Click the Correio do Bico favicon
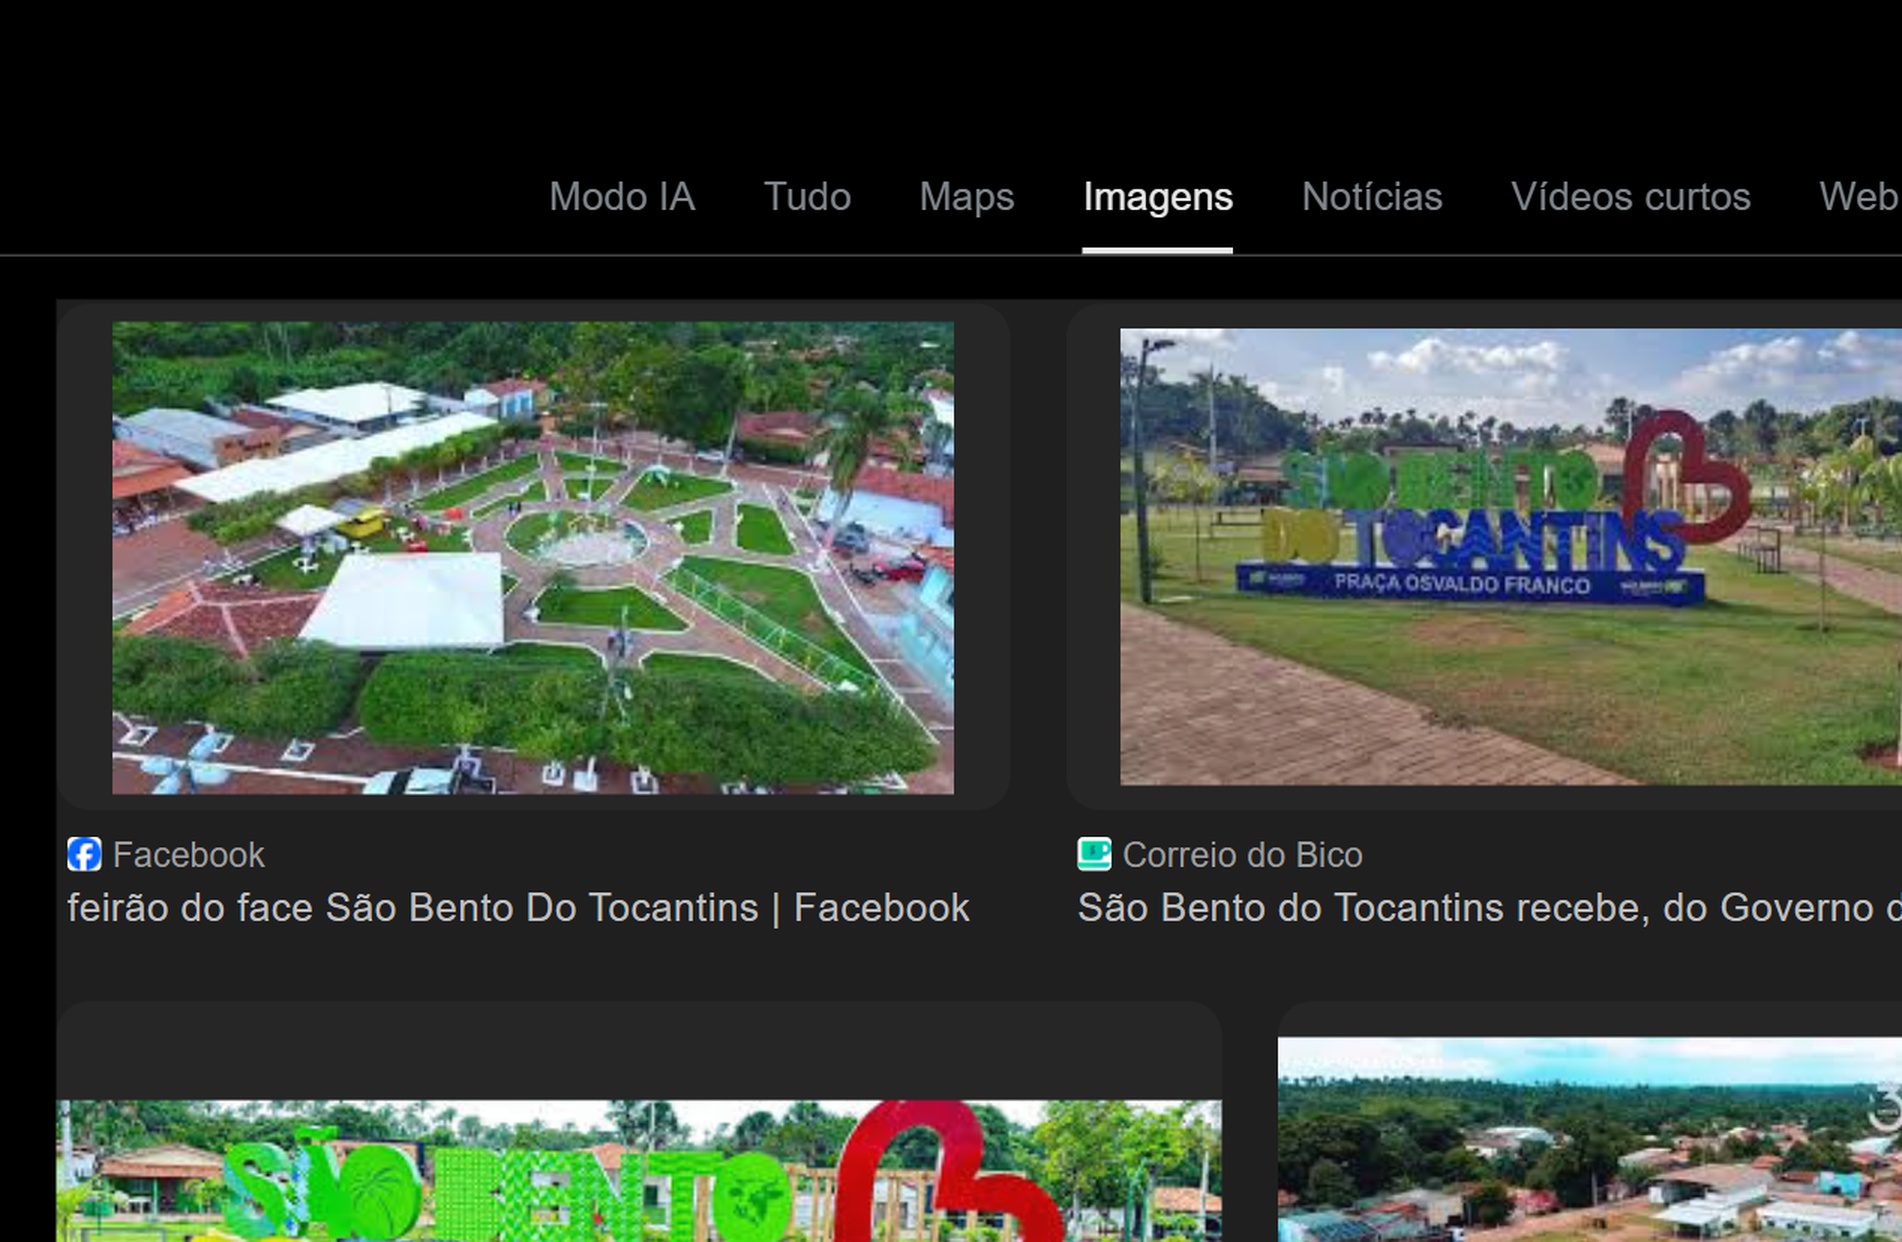Image resolution: width=1902 pixels, height=1242 pixels. point(1094,854)
